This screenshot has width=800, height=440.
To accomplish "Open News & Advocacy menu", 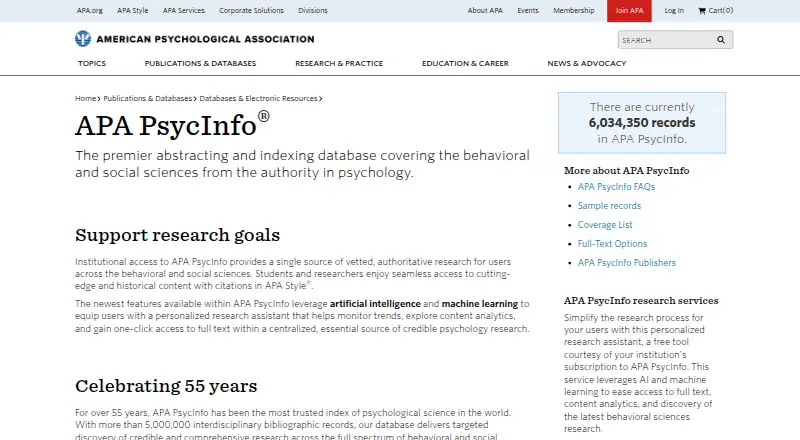I will 587,63.
